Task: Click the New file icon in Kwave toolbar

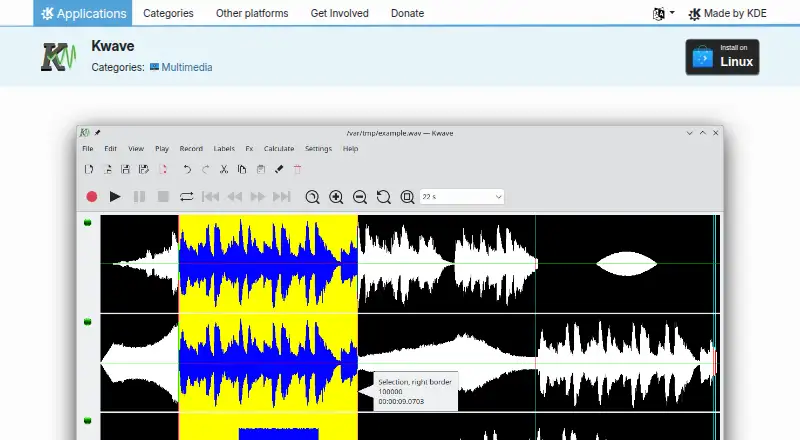Action: (89, 169)
